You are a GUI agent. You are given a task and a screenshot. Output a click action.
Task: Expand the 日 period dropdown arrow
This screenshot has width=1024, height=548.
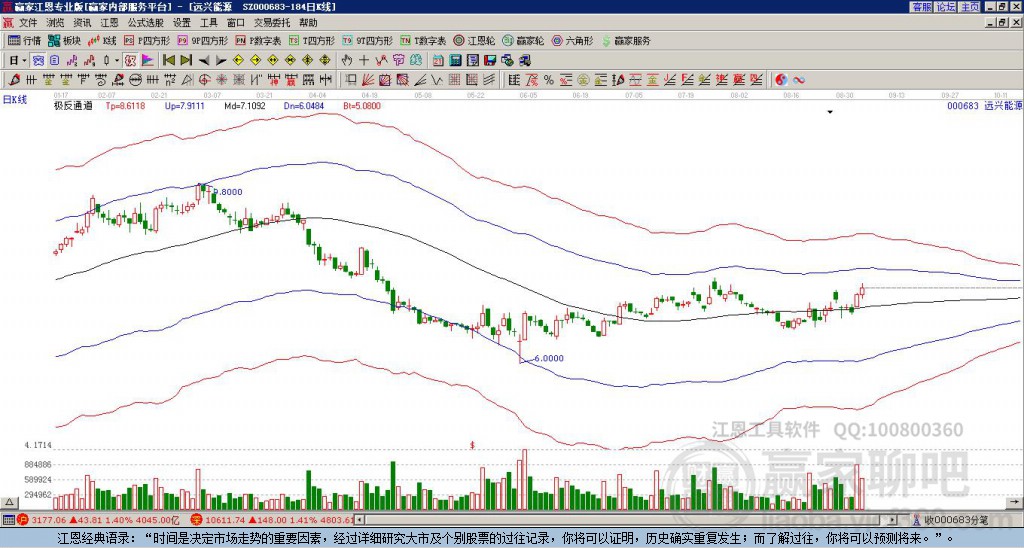22,60
